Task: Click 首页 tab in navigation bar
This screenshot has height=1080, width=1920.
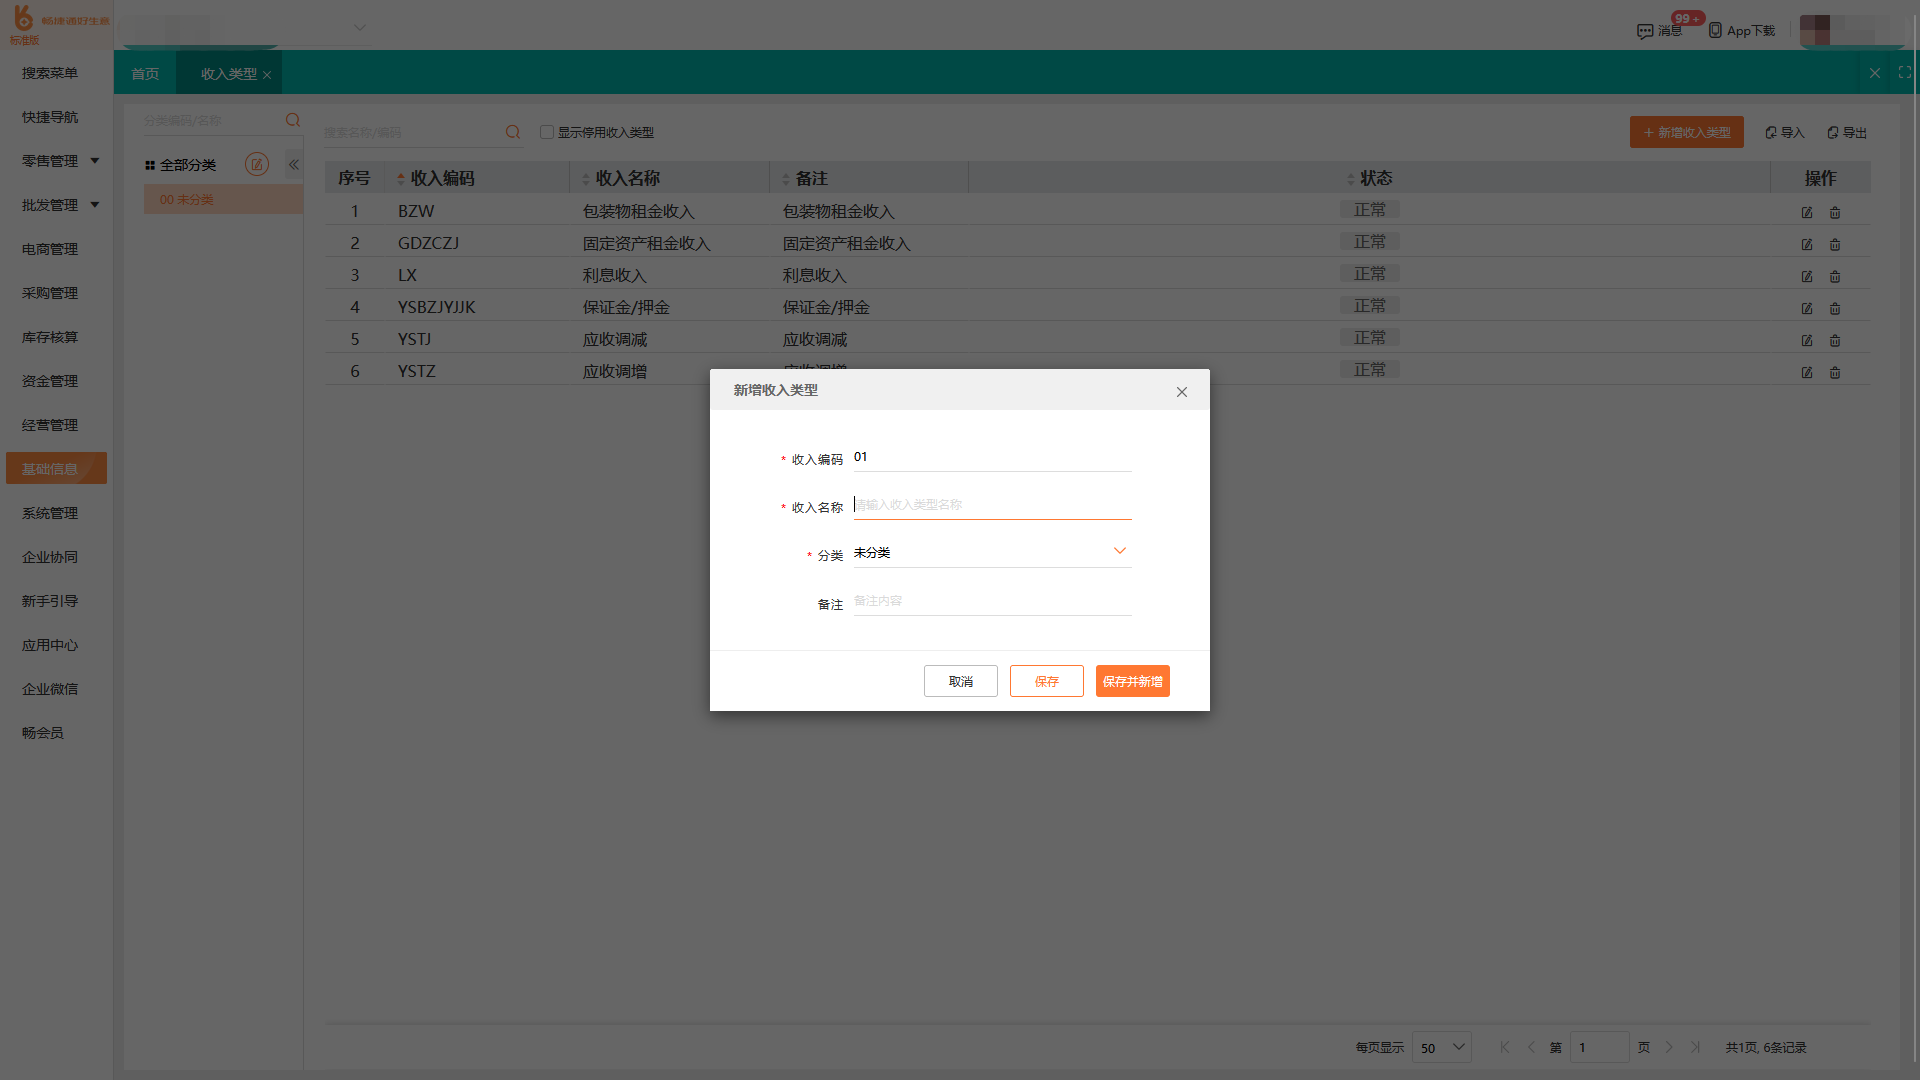Action: tap(145, 73)
